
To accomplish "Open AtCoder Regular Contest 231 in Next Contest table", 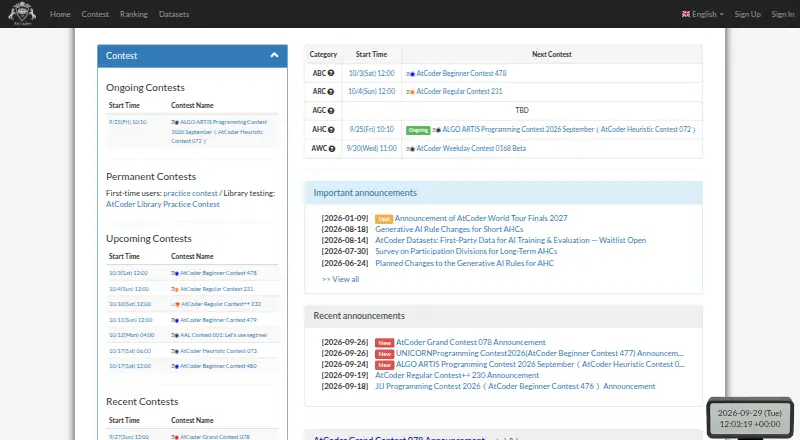I will pyautogui.click(x=459, y=91).
